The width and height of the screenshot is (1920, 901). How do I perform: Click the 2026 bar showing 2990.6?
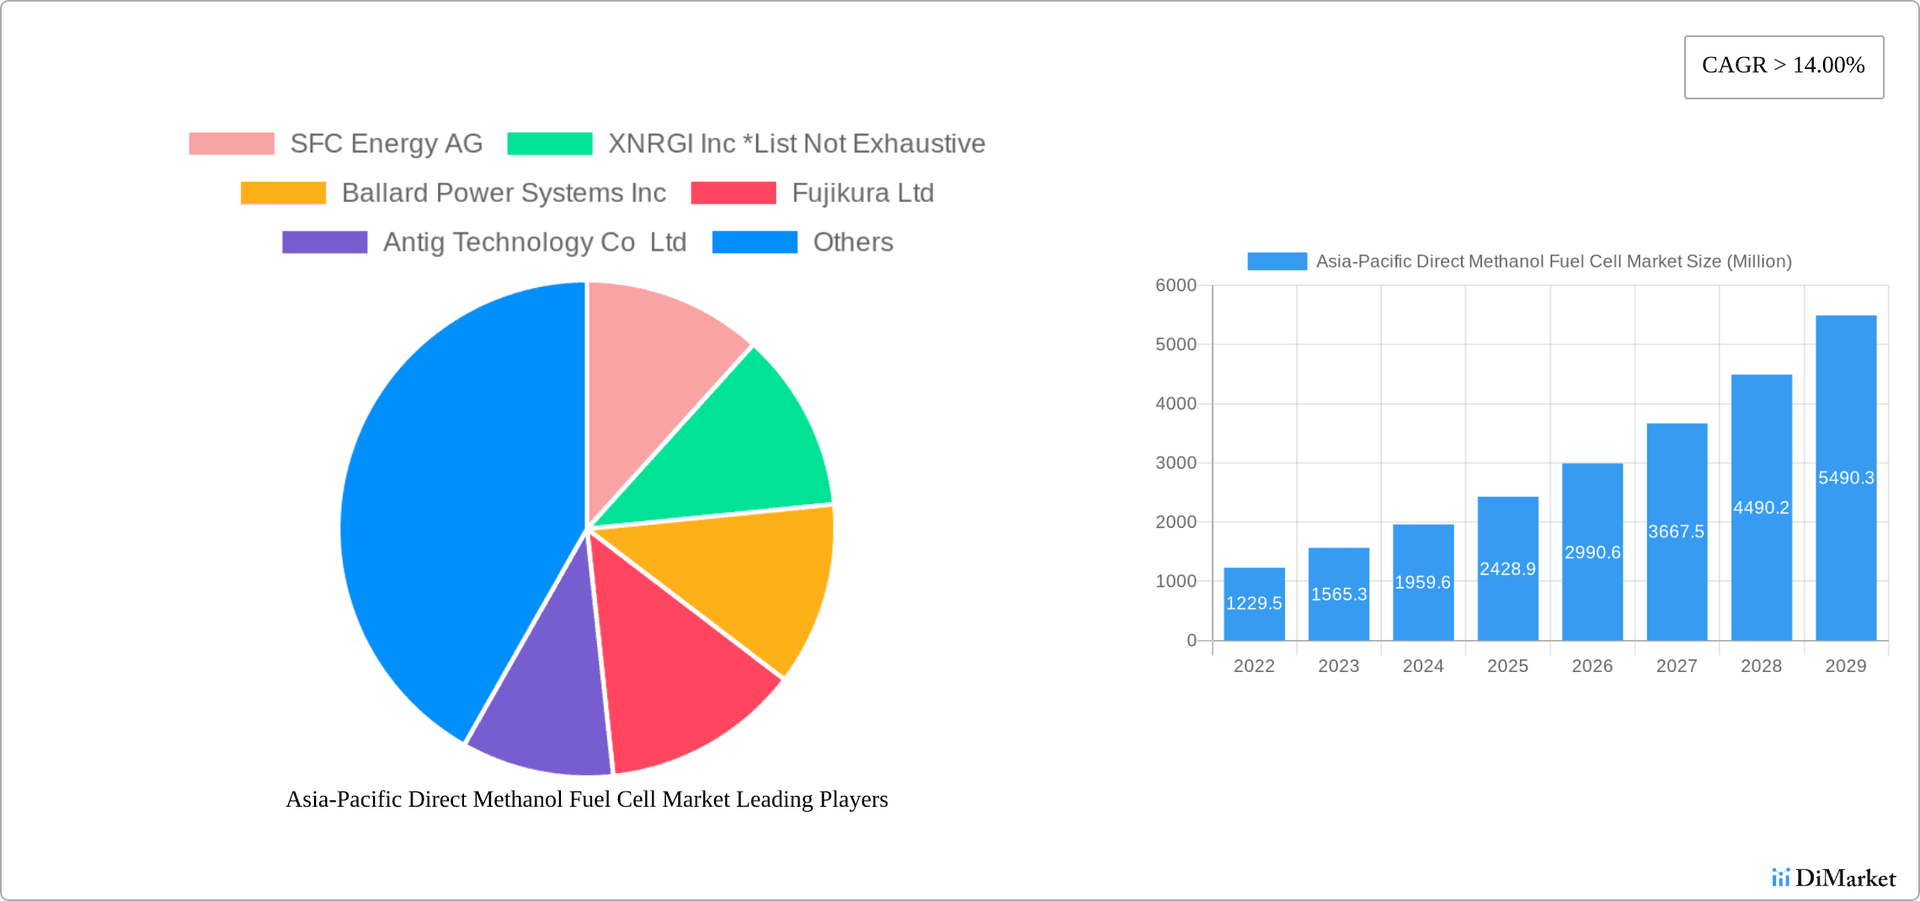pyautogui.click(x=1592, y=550)
